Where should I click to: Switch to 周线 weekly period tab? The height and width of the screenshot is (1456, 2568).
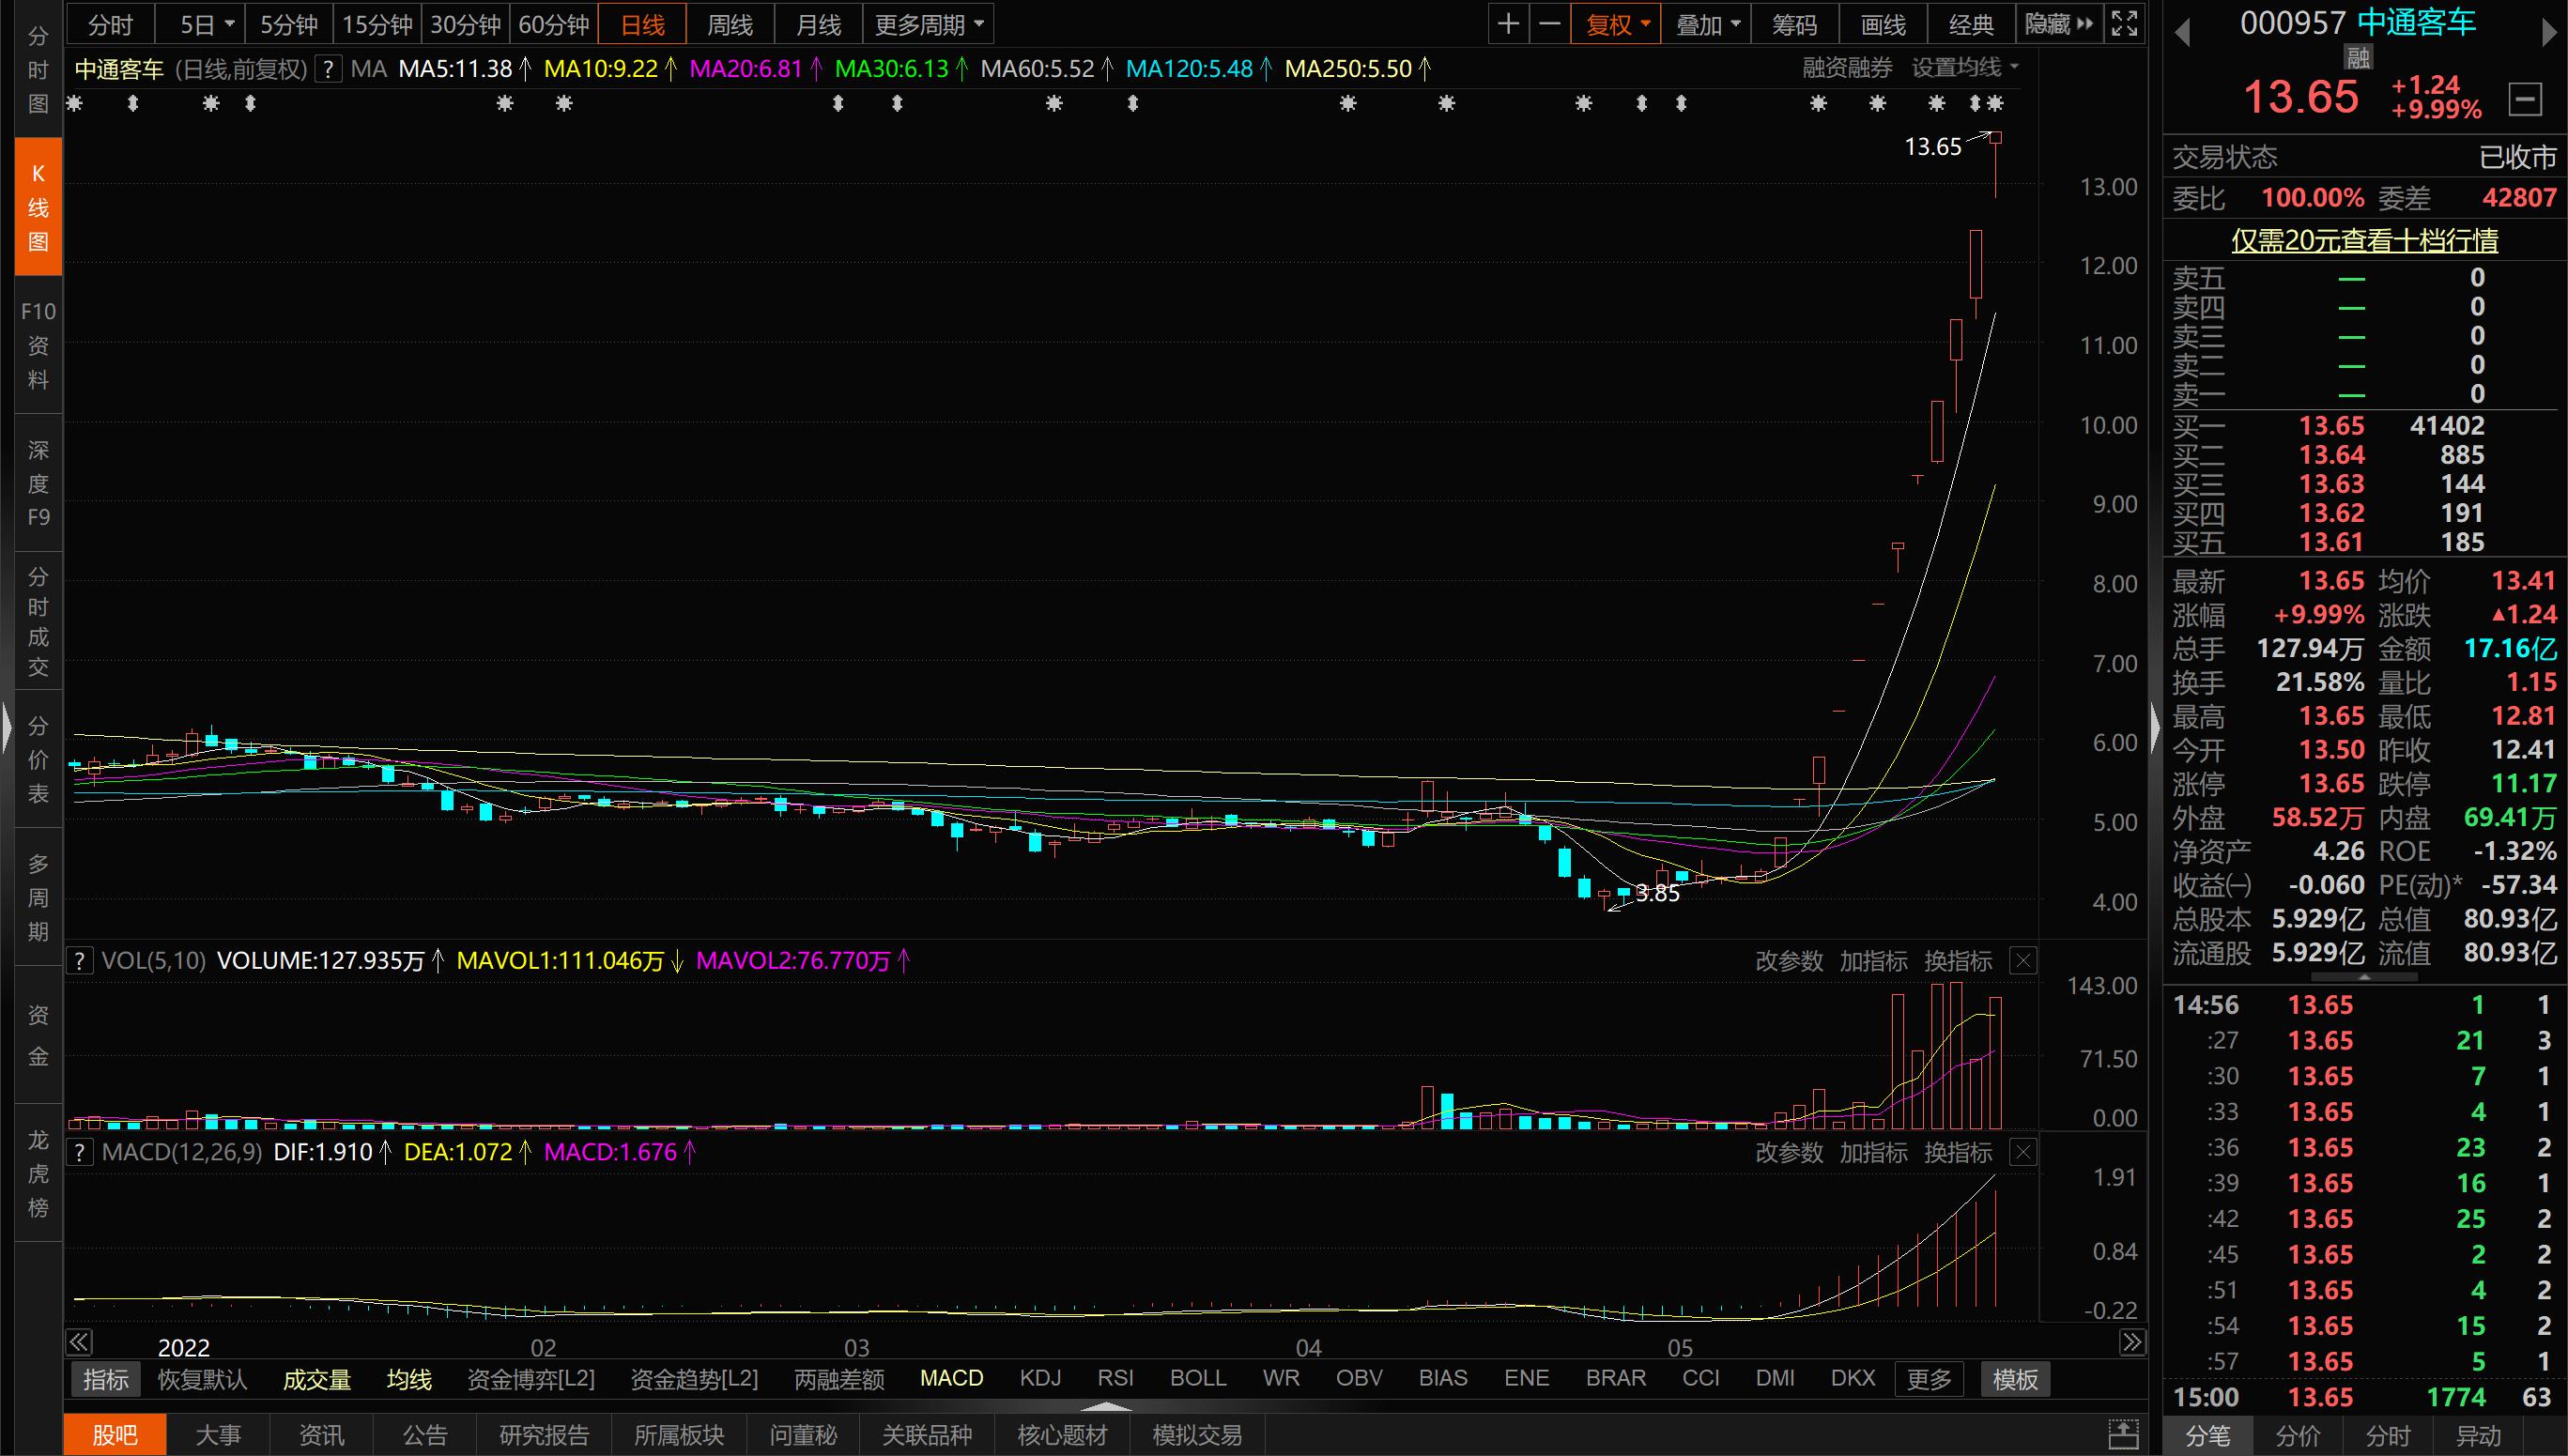point(729,24)
